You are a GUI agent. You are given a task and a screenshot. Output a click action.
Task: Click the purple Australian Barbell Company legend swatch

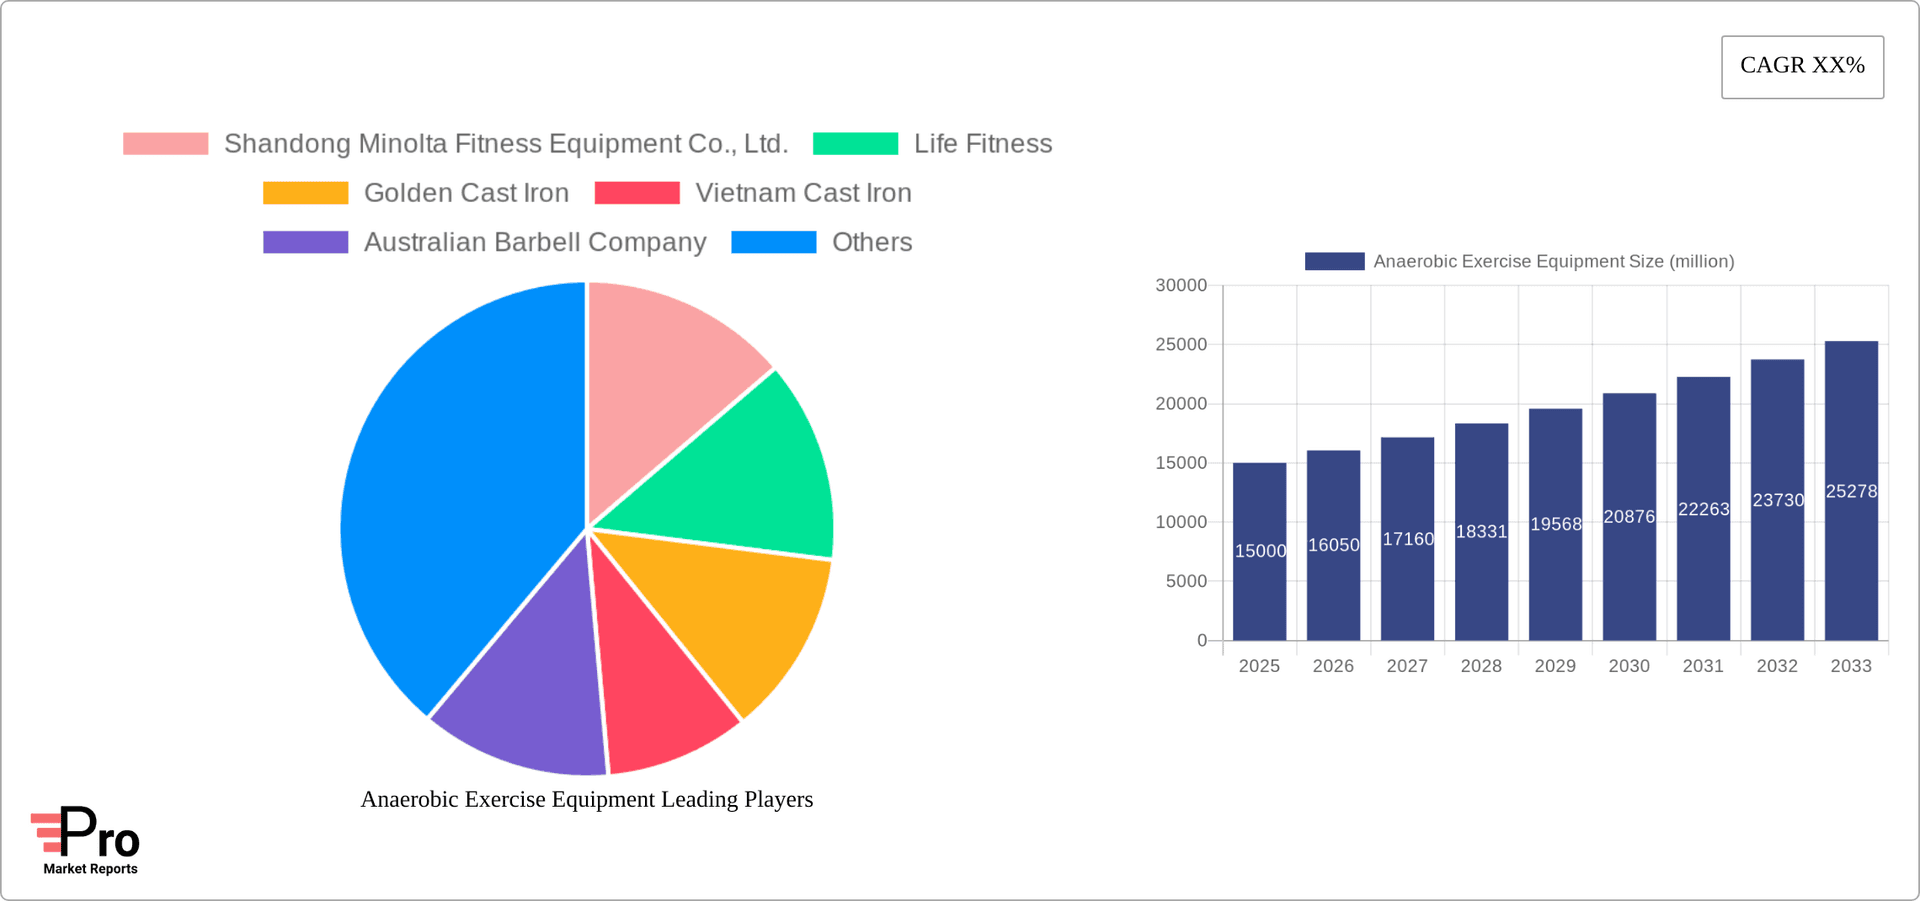(305, 242)
